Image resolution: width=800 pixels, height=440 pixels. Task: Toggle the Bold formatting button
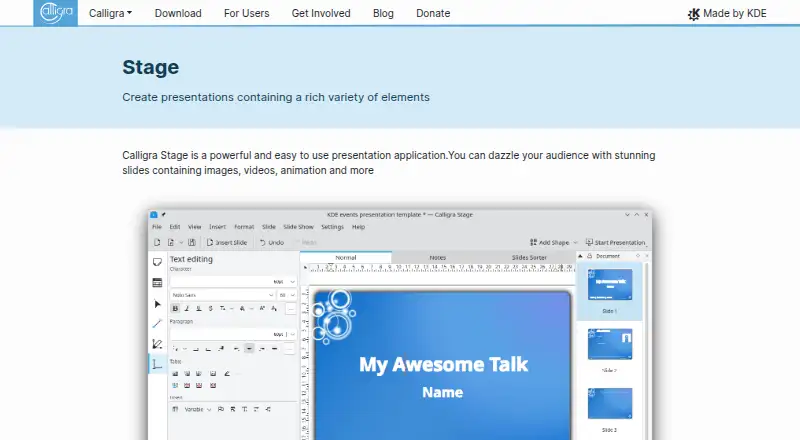[175, 308]
